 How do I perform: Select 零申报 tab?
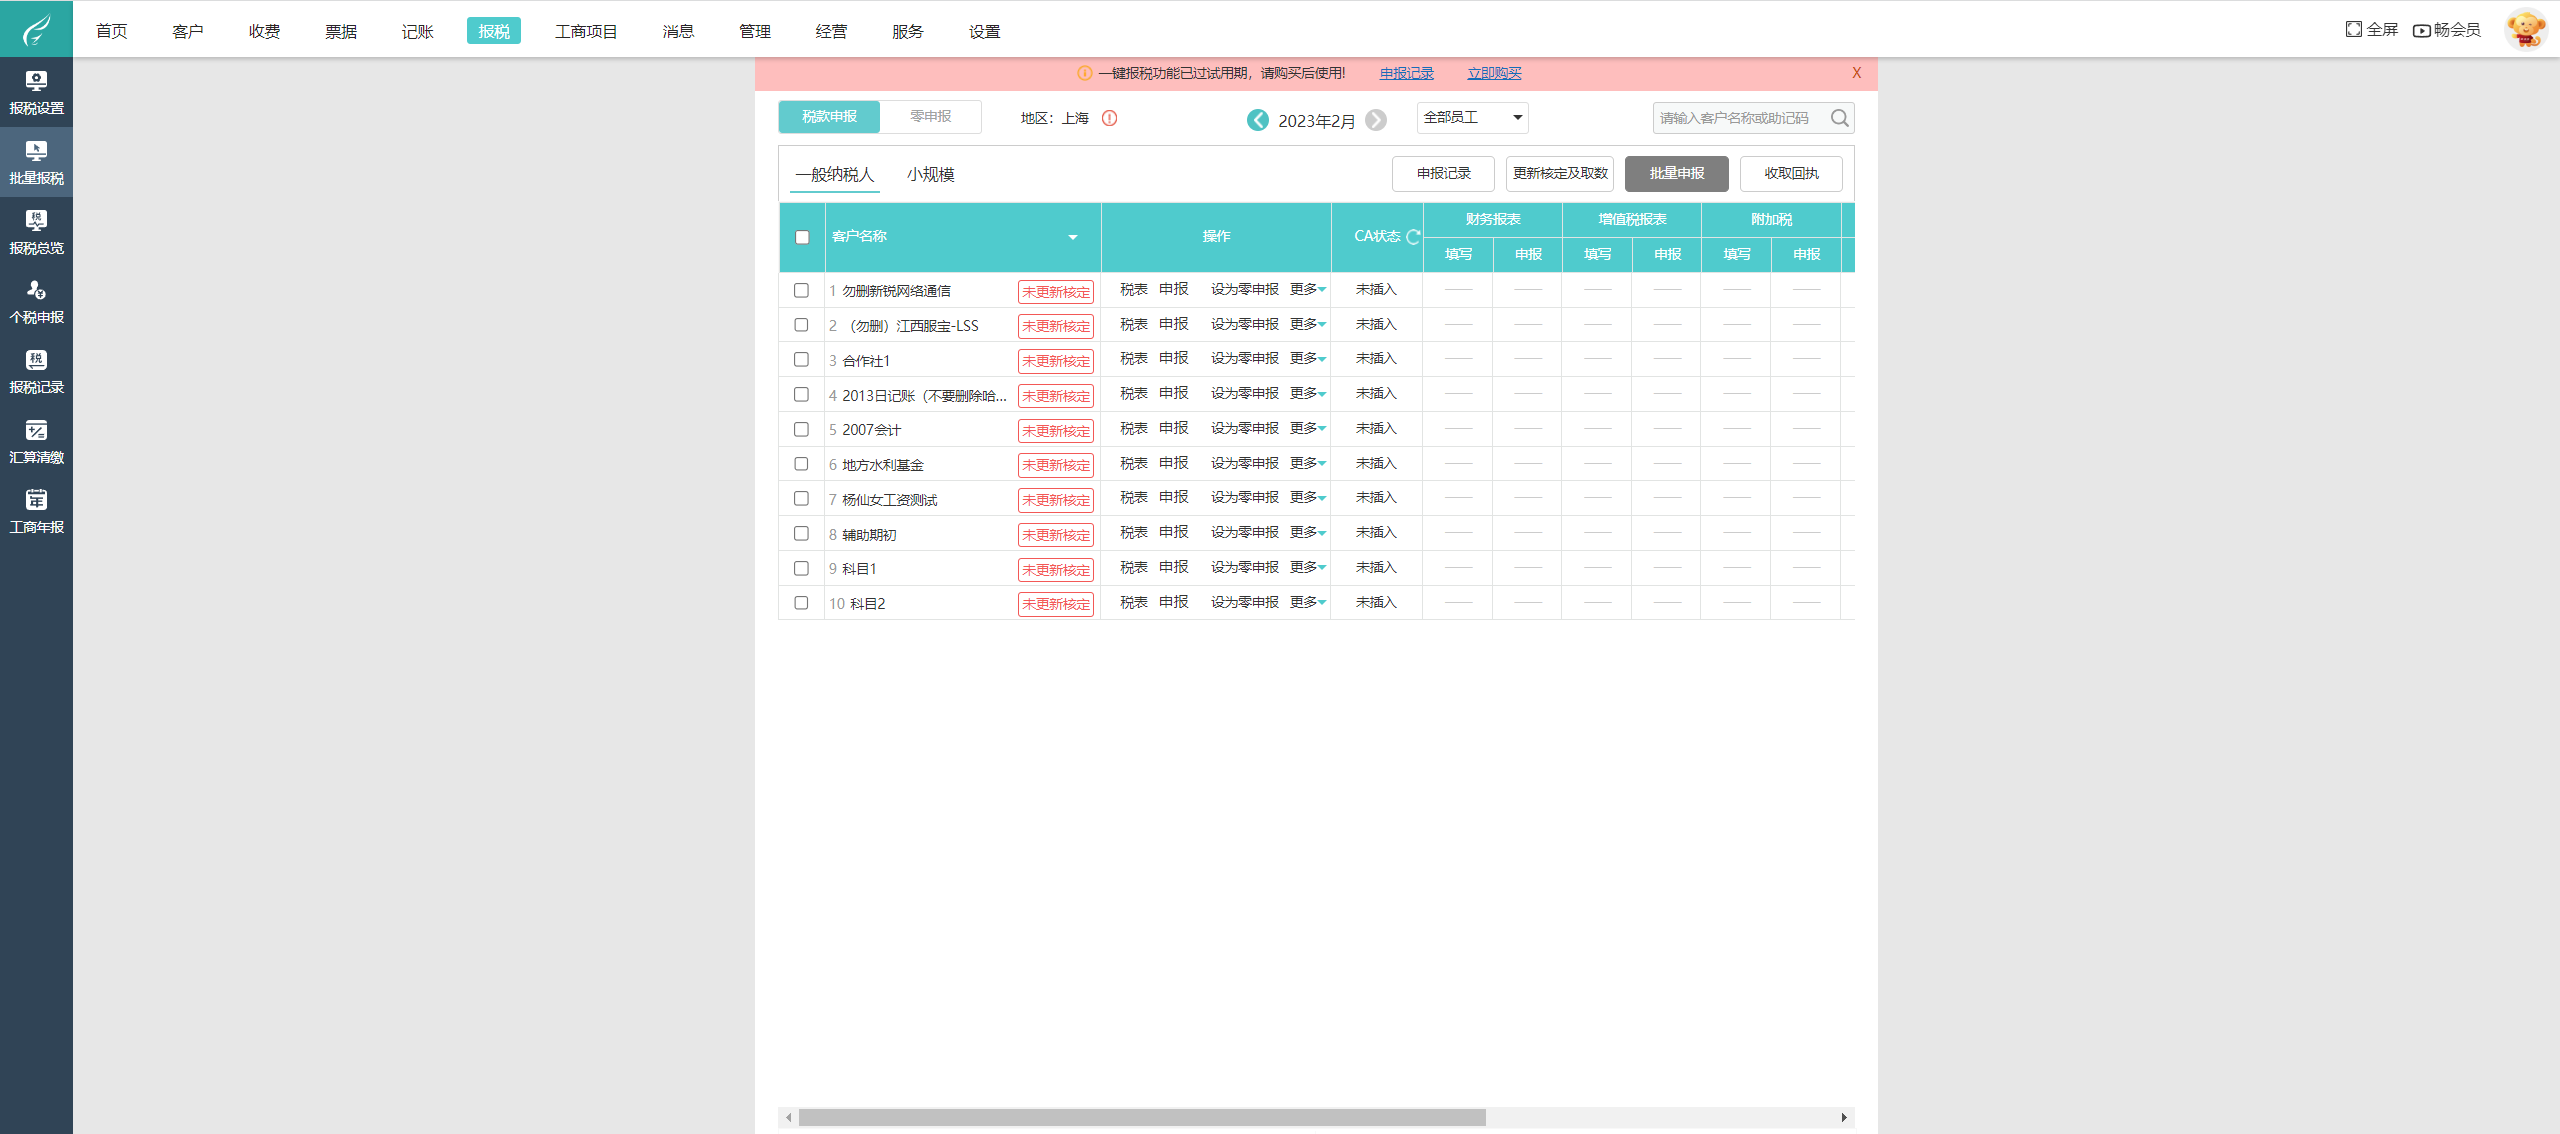pyautogui.click(x=932, y=117)
